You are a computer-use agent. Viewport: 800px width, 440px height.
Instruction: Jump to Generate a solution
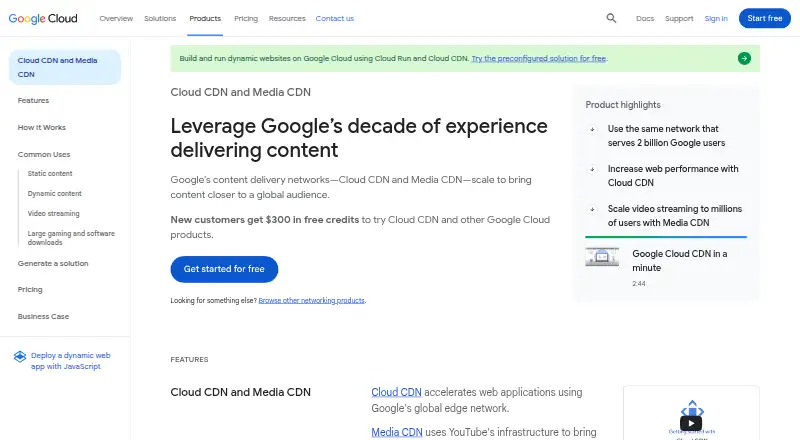[x=53, y=263]
